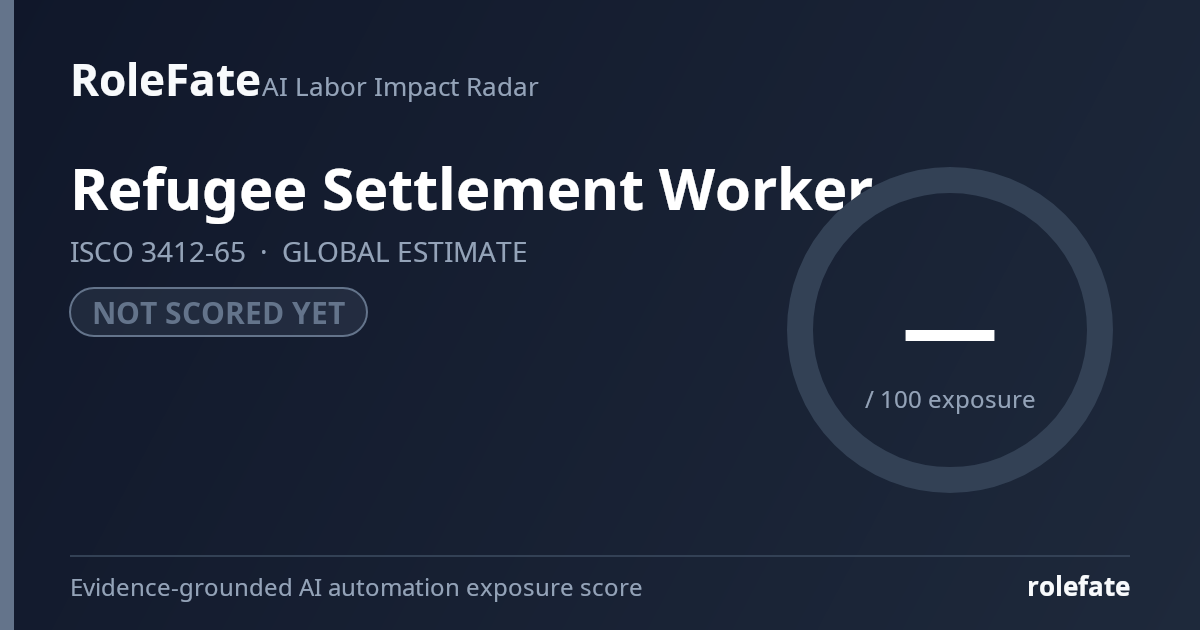Click the Refugee Settlement Worker heading
This screenshot has width=1200, height=630.
(x=472, y=190)
